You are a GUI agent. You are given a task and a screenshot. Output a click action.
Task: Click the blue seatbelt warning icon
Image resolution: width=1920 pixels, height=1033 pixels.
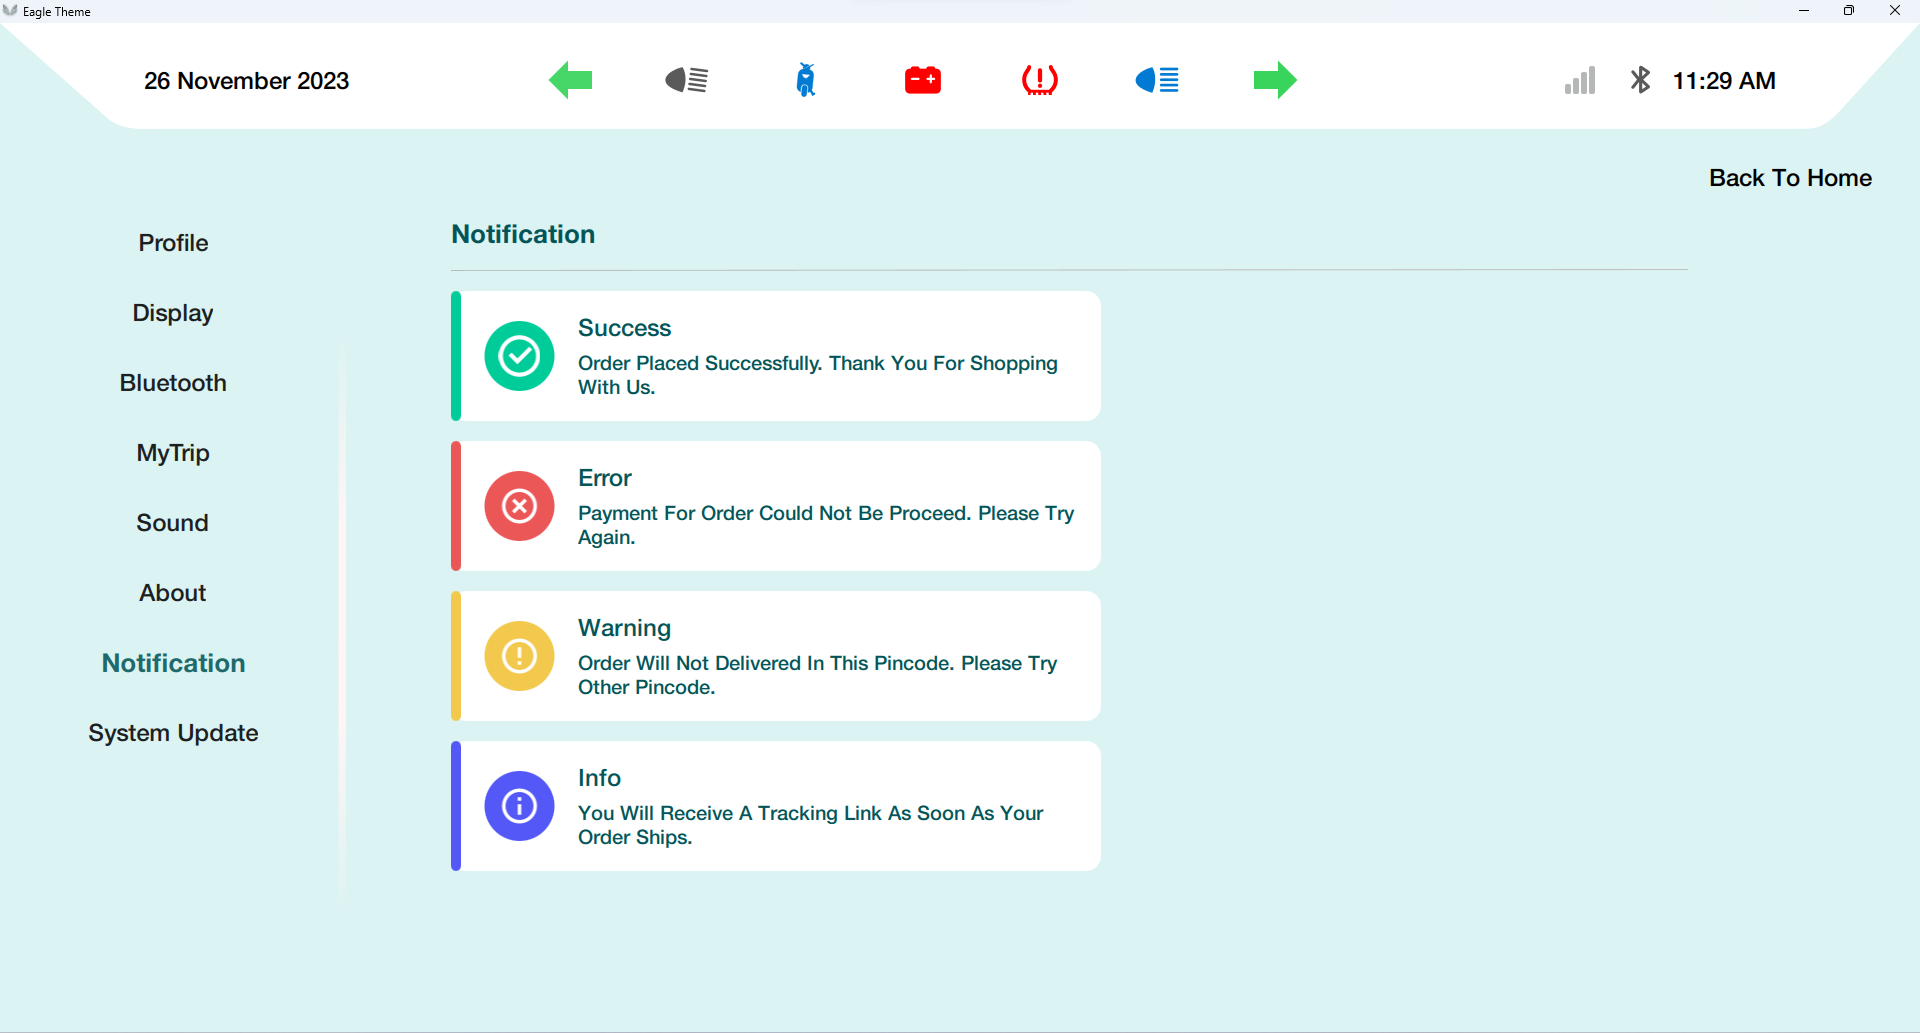pos(806,80)
